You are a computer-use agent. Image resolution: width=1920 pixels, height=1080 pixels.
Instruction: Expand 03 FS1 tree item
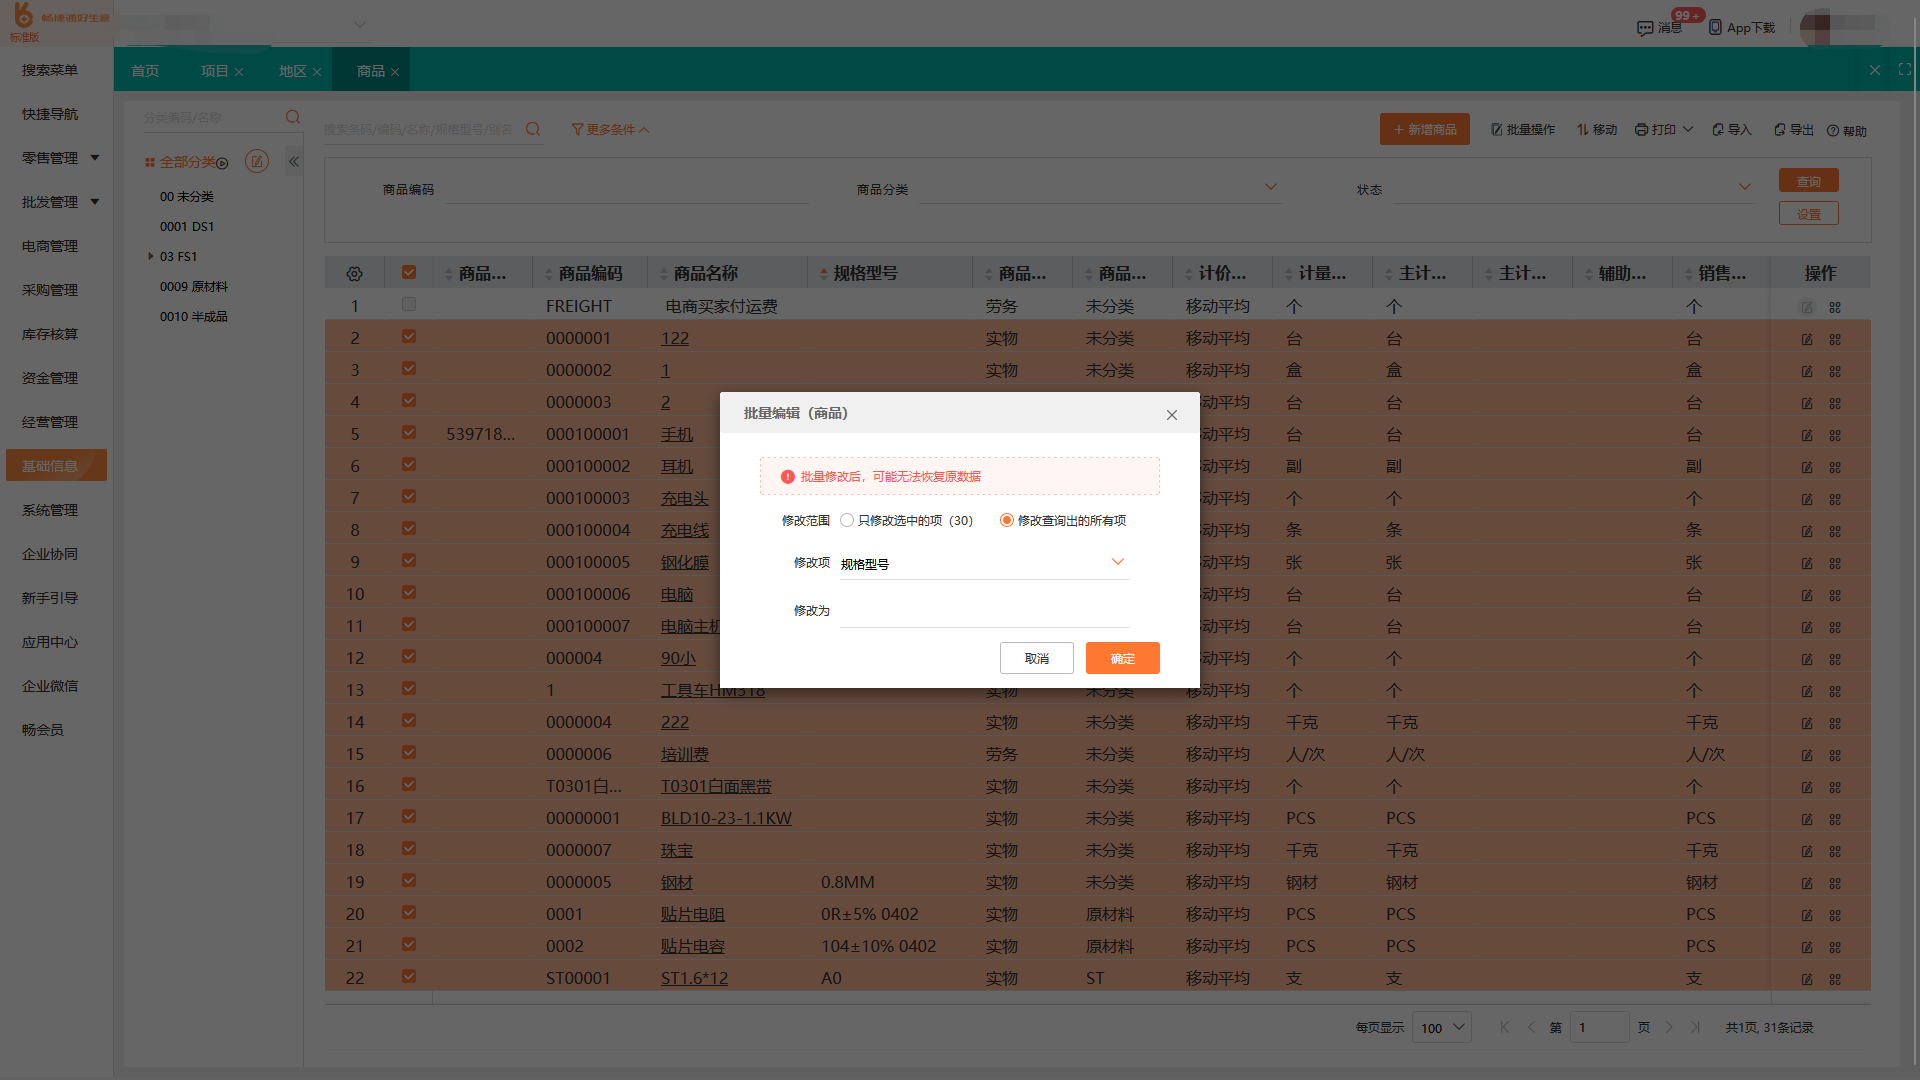[x=150, y=255]
